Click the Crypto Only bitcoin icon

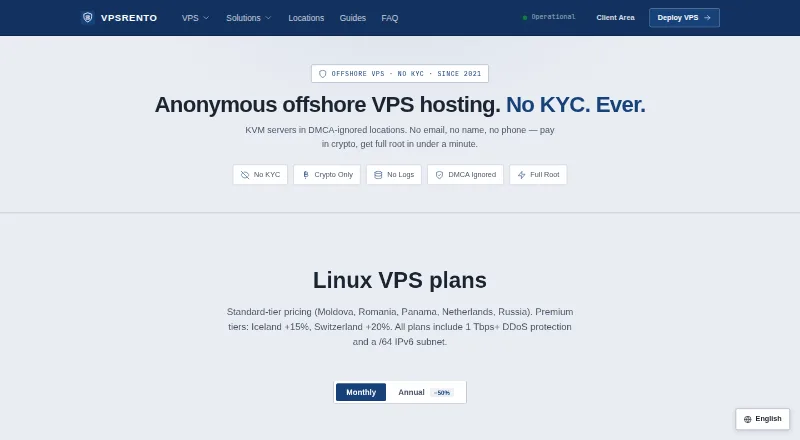tap(306, 175)
